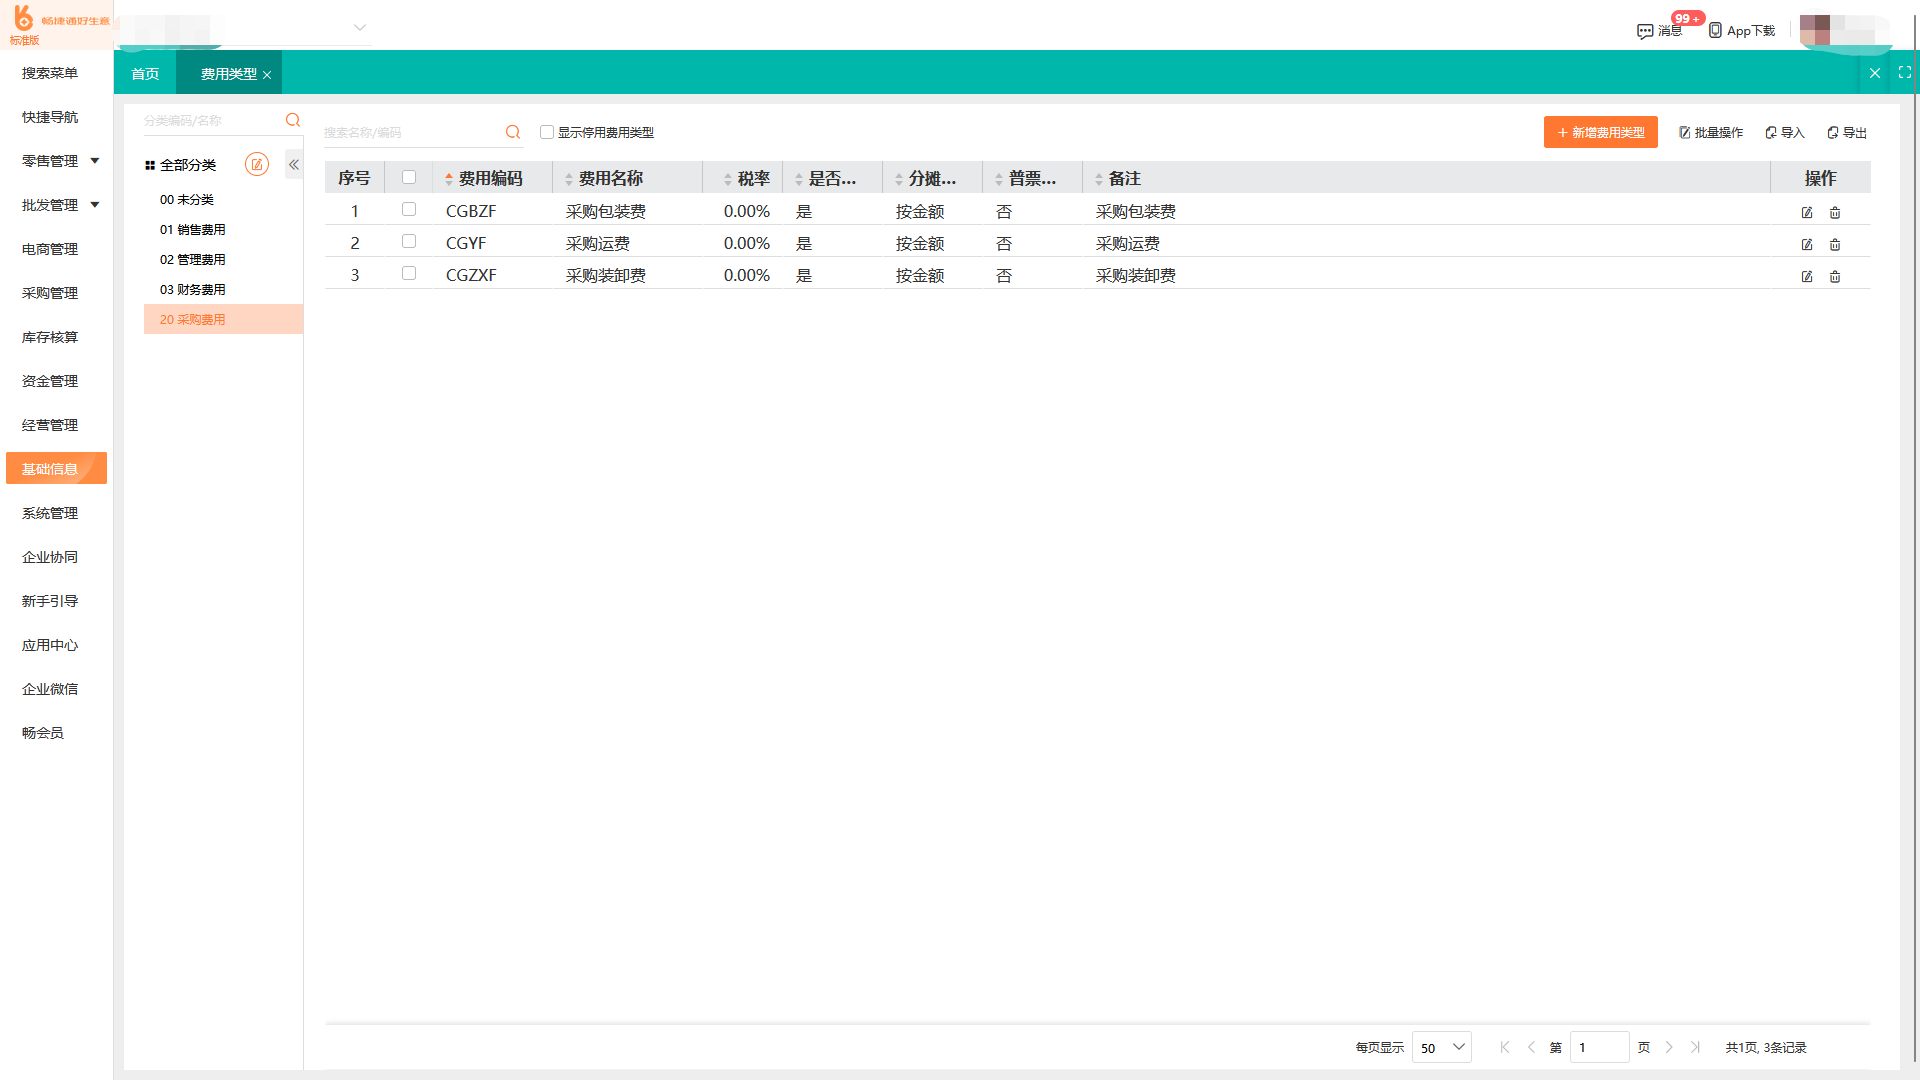1920x1080 pixels.
Task: Toggle 显示停用费用类型 checkbox
Action: pyautogui.click(x=546, y=132)
